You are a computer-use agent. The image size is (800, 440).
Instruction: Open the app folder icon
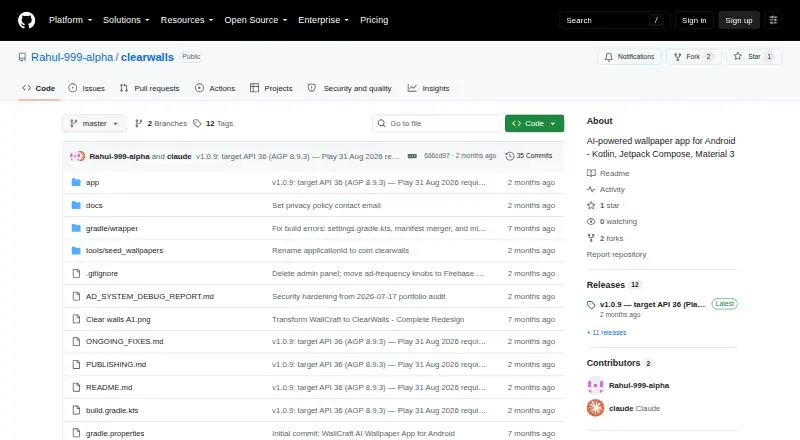click(x=76, y=182)
